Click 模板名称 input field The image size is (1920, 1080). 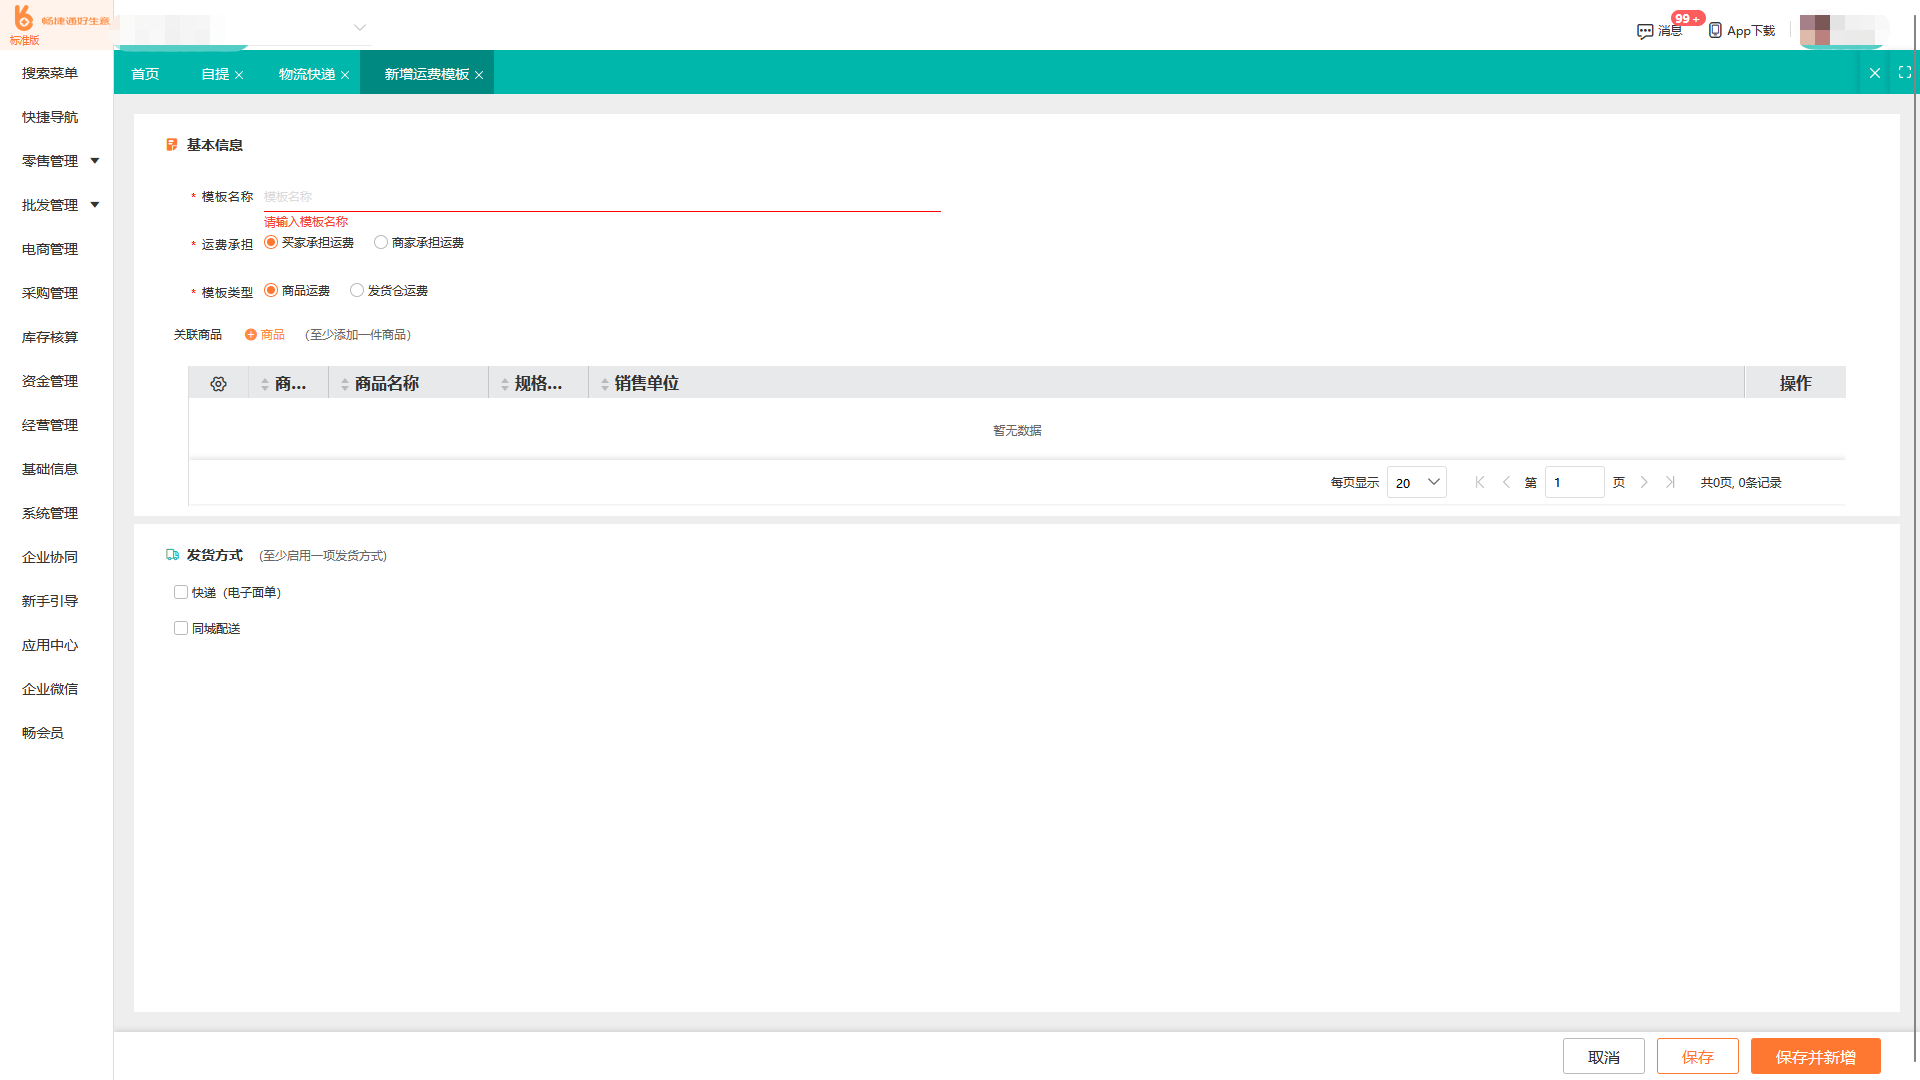point(601,195)
